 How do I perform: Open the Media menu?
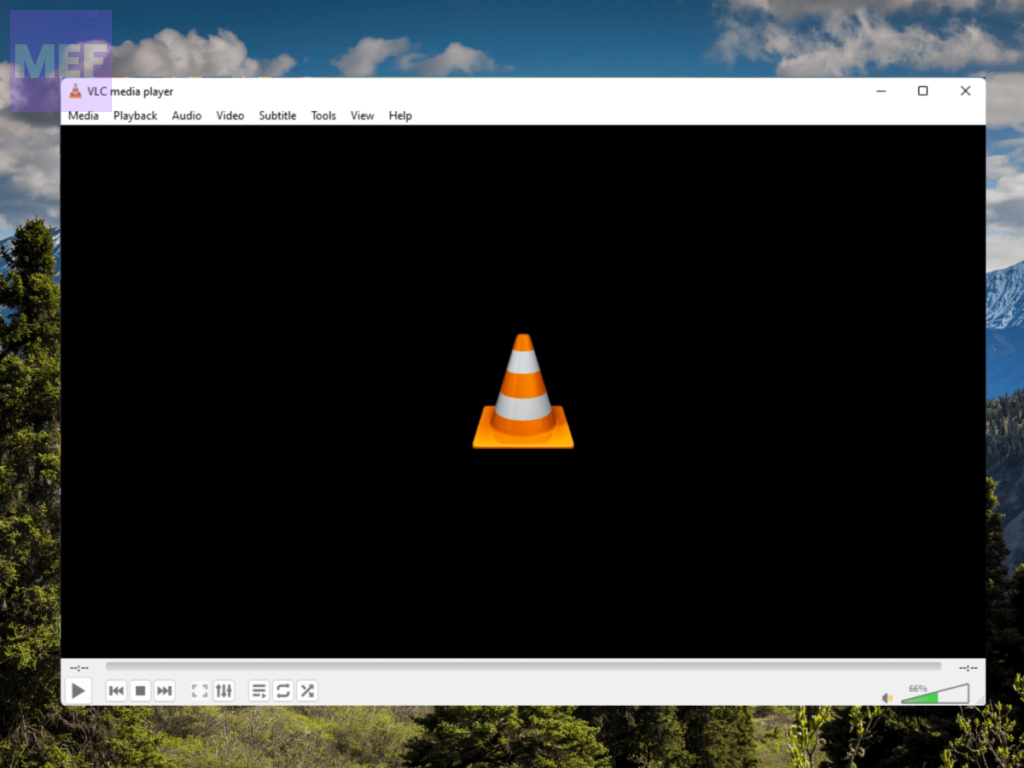83,116
